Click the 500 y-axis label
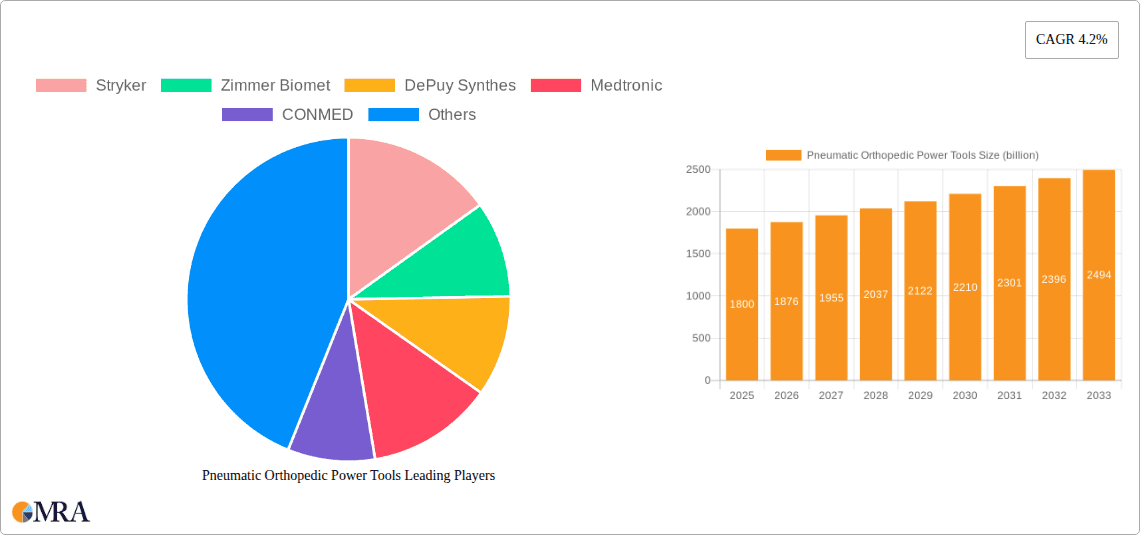The width and height of the screenshot is (1140, 535). click(x=702, y=338)
